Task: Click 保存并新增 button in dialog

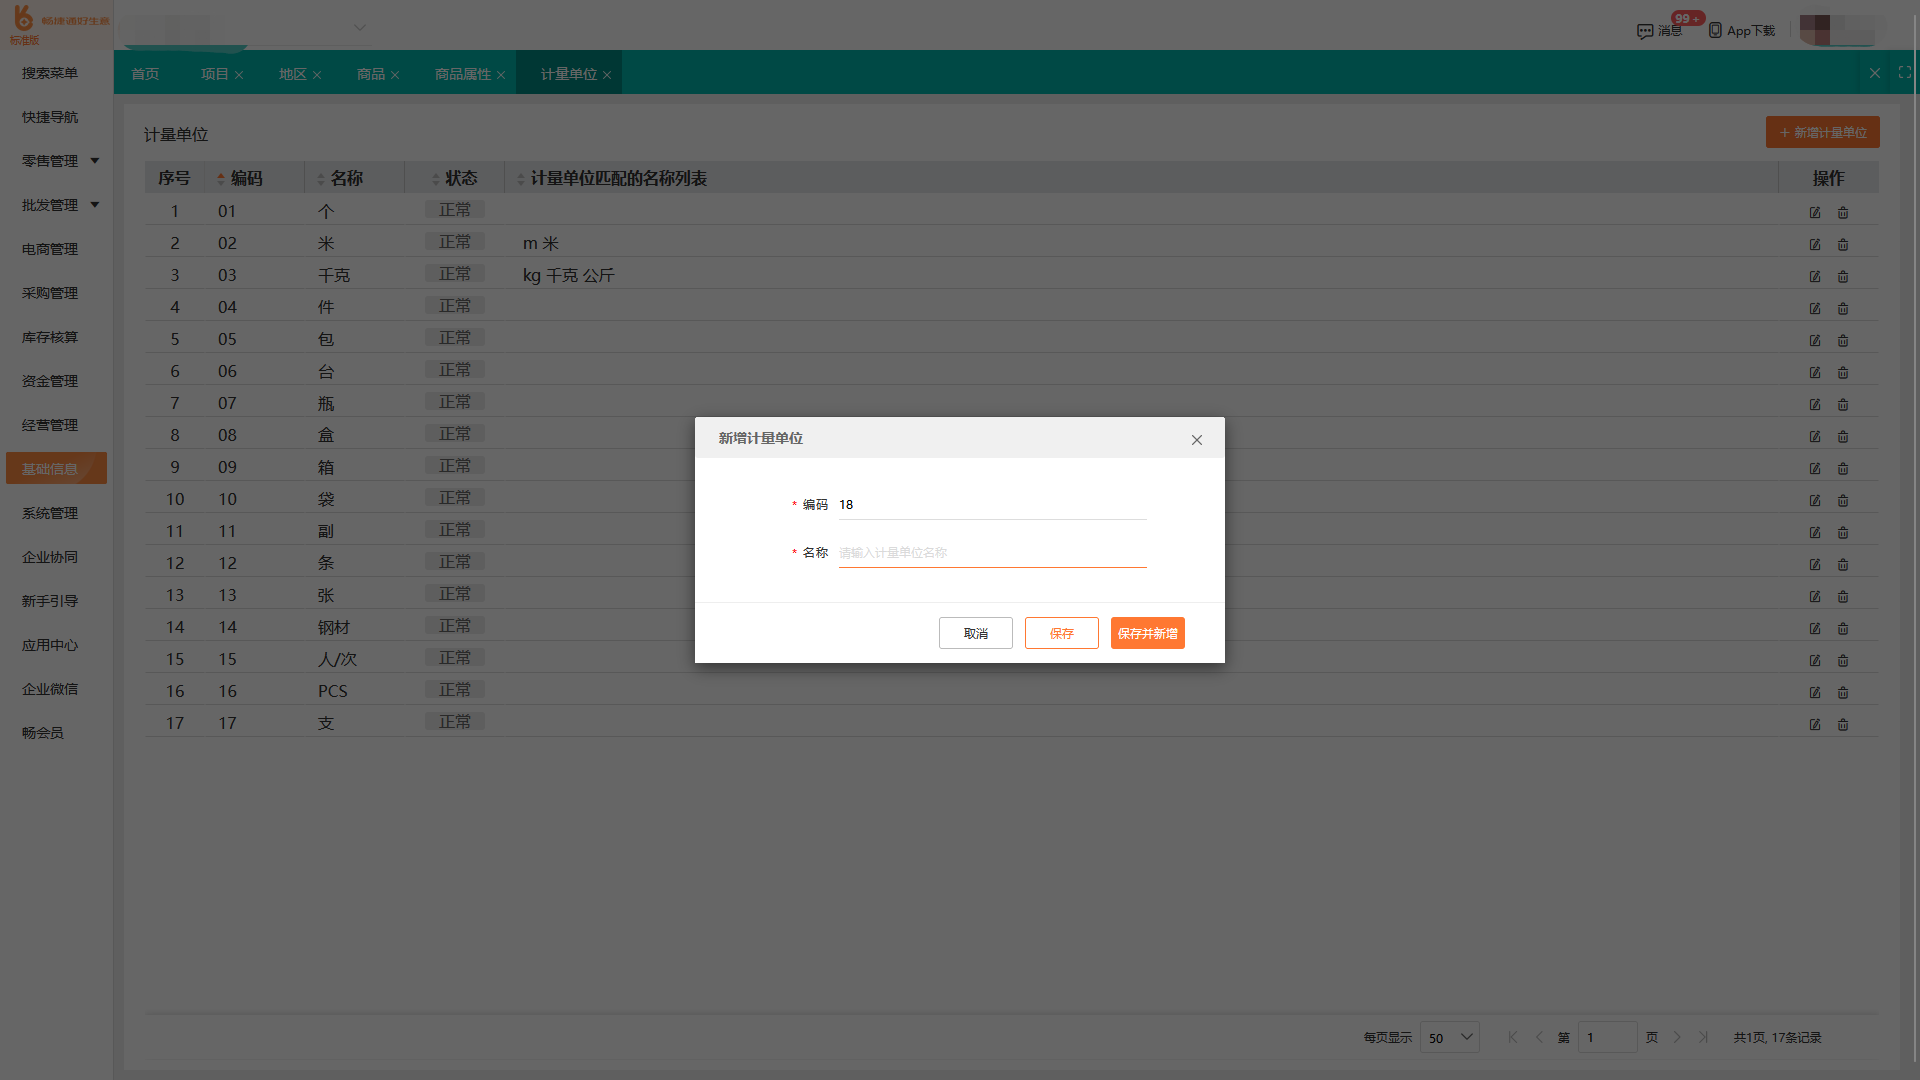Action: pyautogui.click(x=1147, y=633)
